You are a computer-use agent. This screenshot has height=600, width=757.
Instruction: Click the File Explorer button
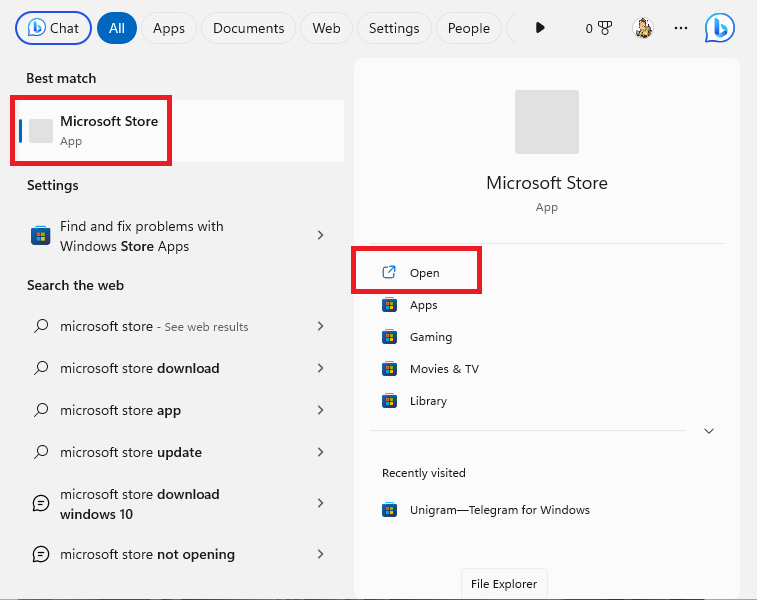click(504, 584)
